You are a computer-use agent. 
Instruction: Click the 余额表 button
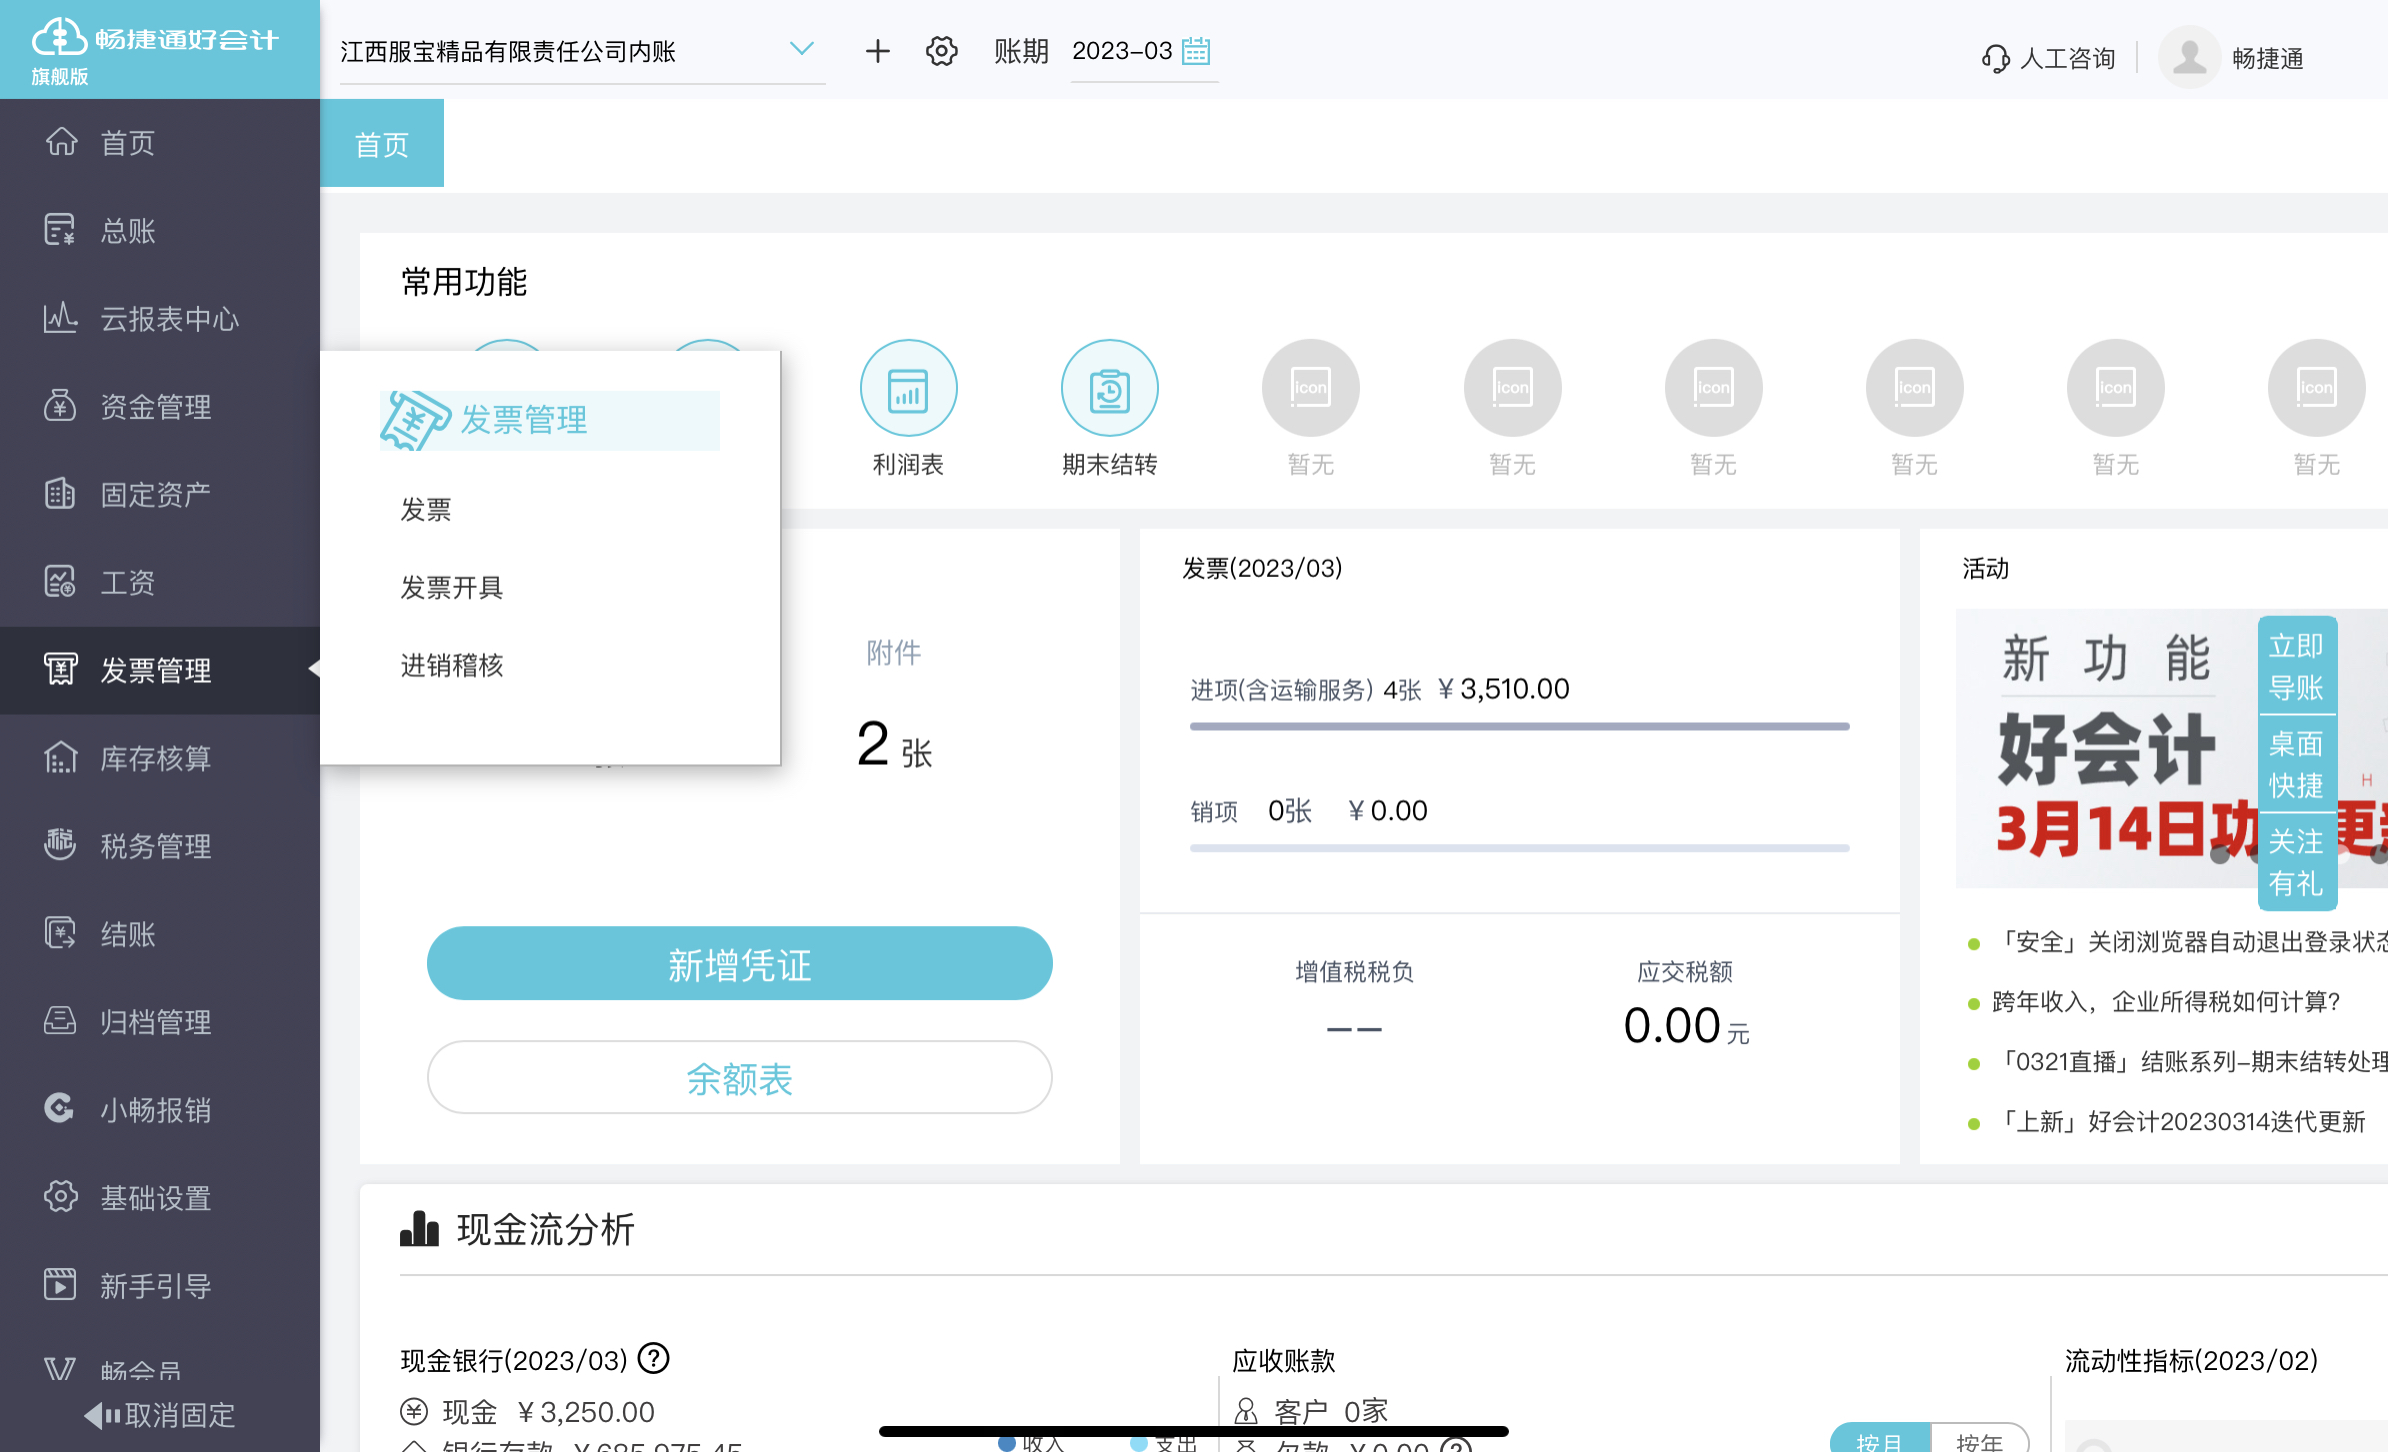pos(742,1077)
